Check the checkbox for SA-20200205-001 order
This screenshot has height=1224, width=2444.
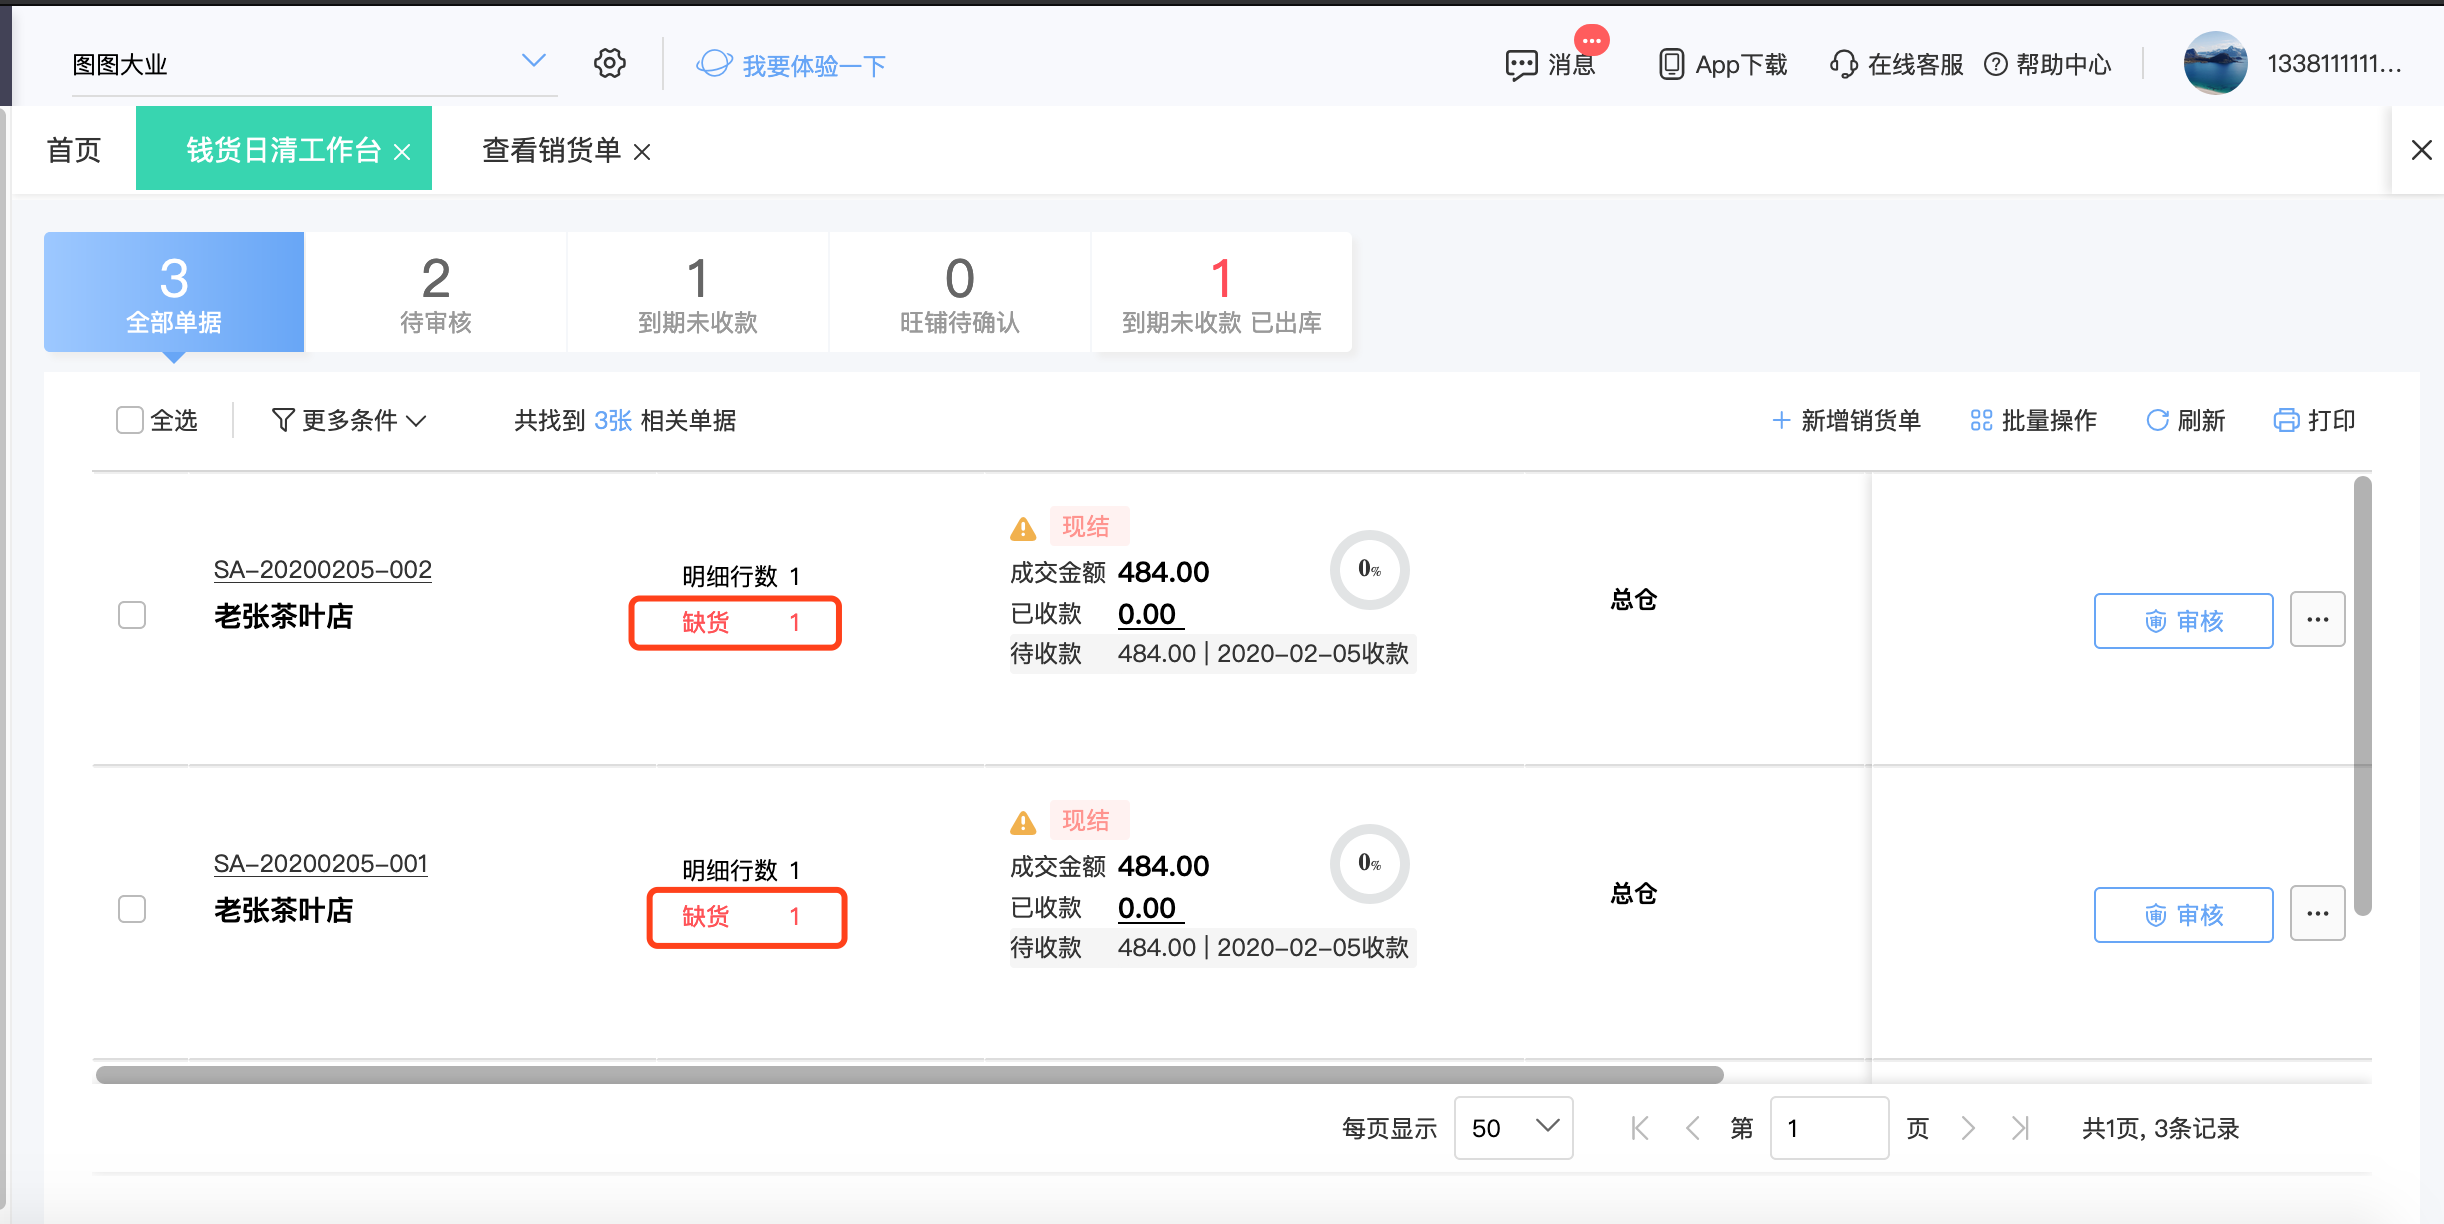pos(131,906)
